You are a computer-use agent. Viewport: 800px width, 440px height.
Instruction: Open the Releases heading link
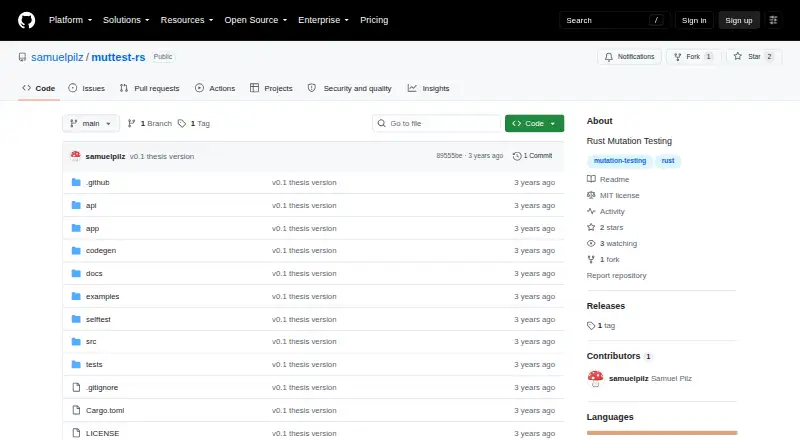pos(606,306)
